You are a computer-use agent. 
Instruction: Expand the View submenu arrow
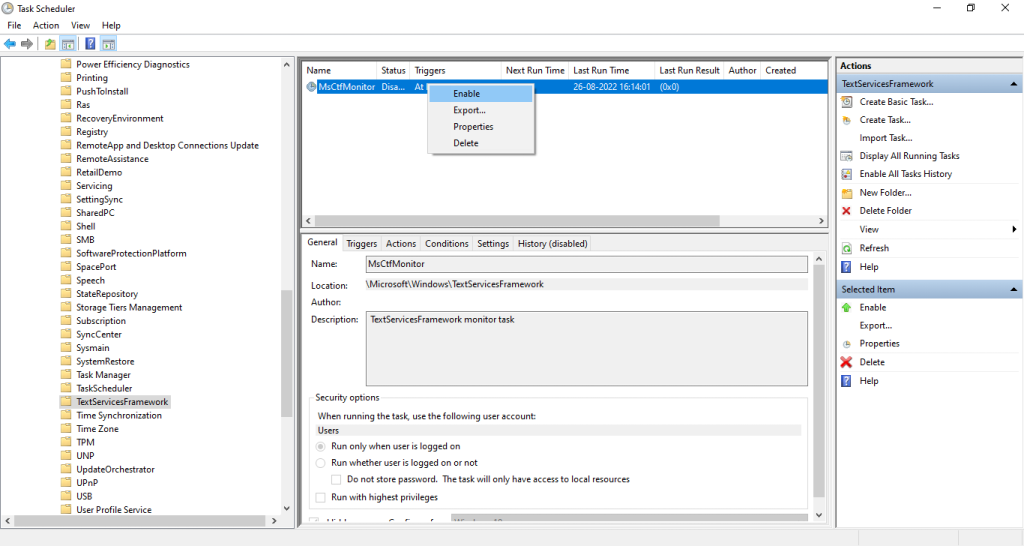click(1014, 229)
